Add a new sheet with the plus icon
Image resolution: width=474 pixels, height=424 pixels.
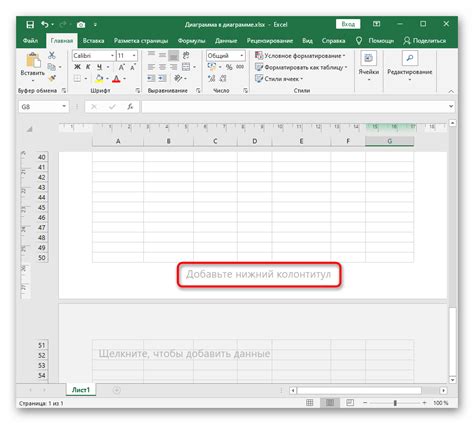tap(117, 390)
